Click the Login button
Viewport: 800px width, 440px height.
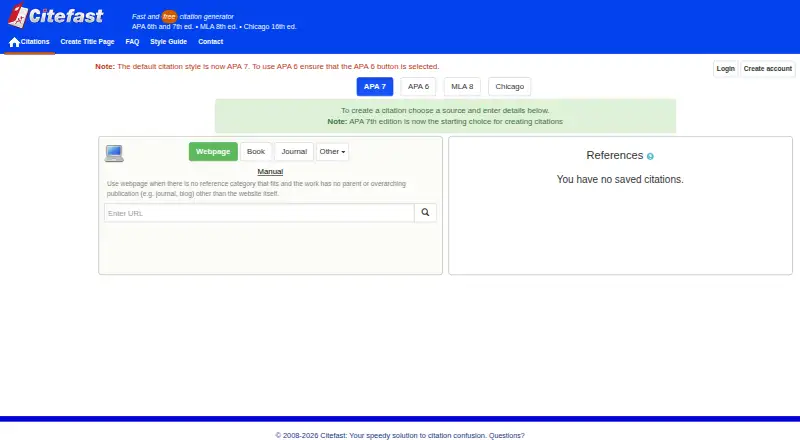pyautogui.click(x=725, y=68)
